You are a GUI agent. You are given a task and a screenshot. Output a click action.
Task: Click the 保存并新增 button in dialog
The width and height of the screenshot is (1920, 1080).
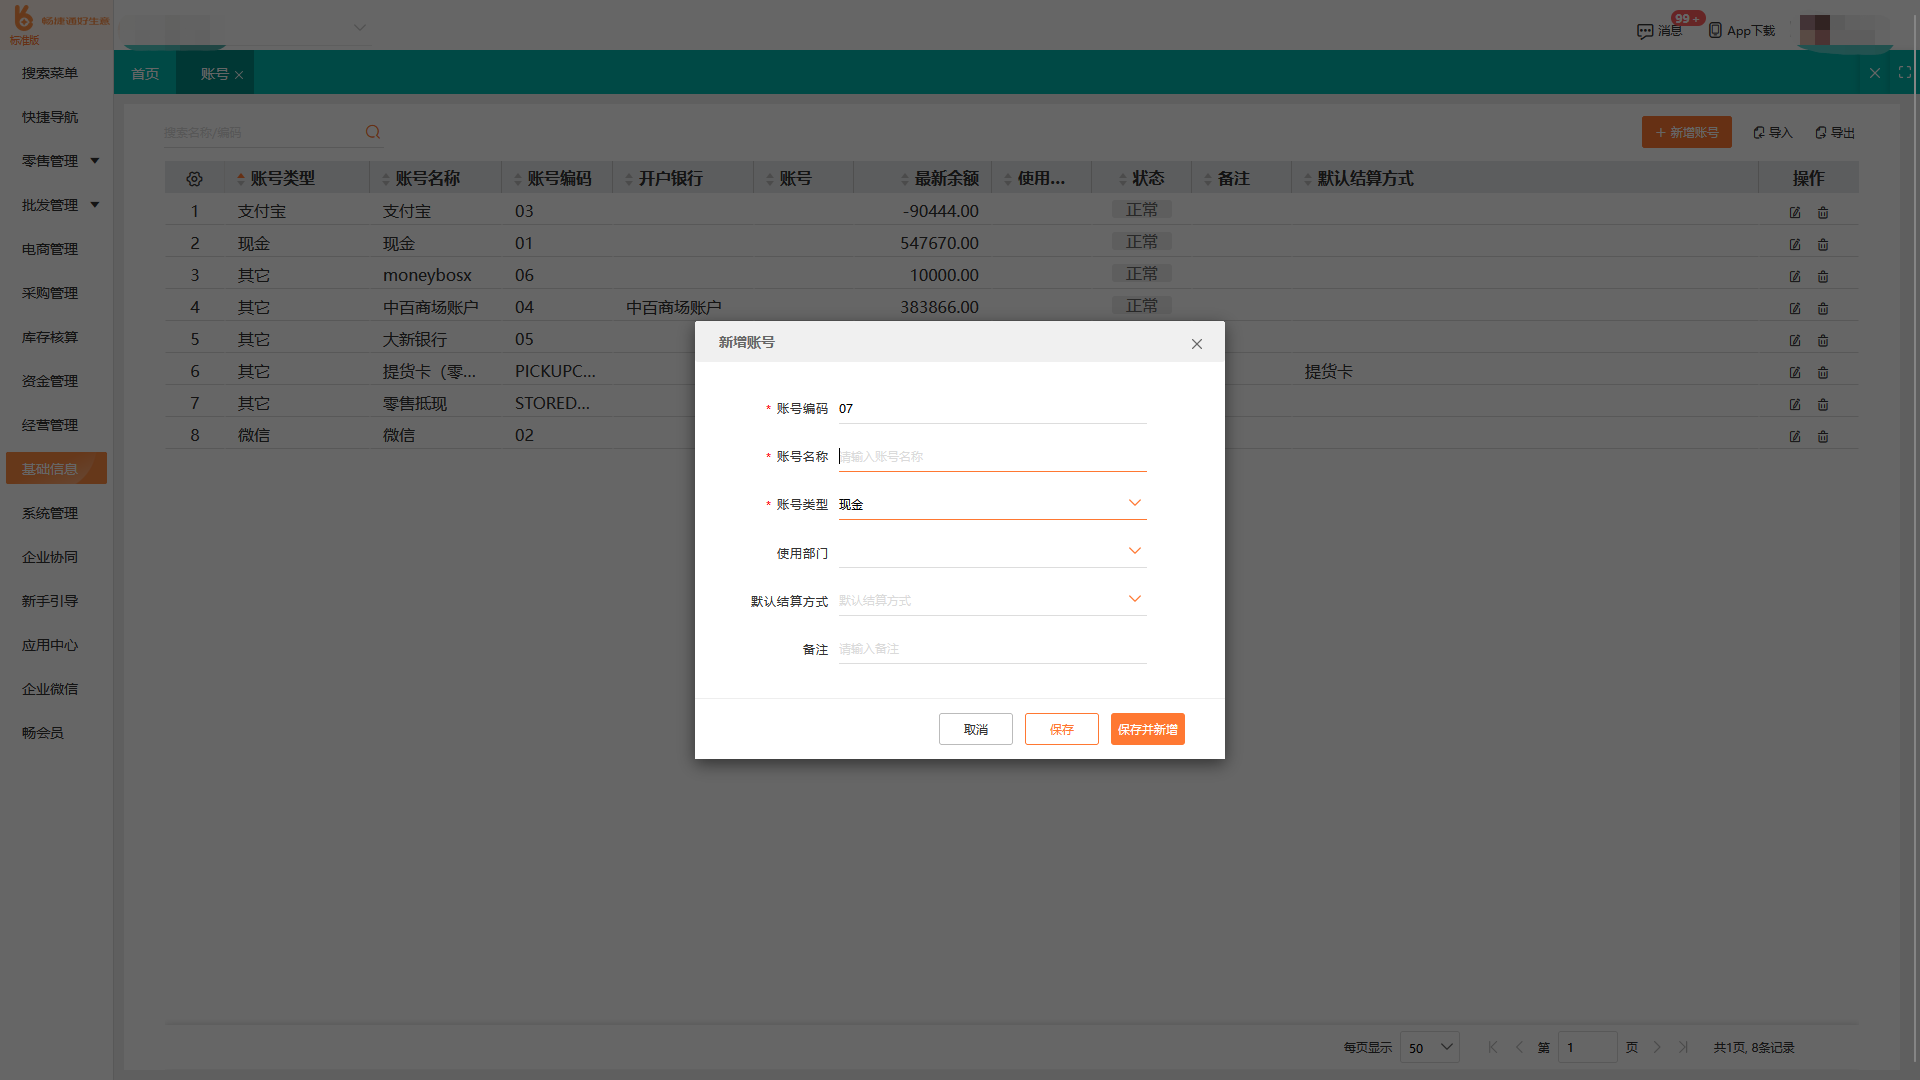[1147, 729]
